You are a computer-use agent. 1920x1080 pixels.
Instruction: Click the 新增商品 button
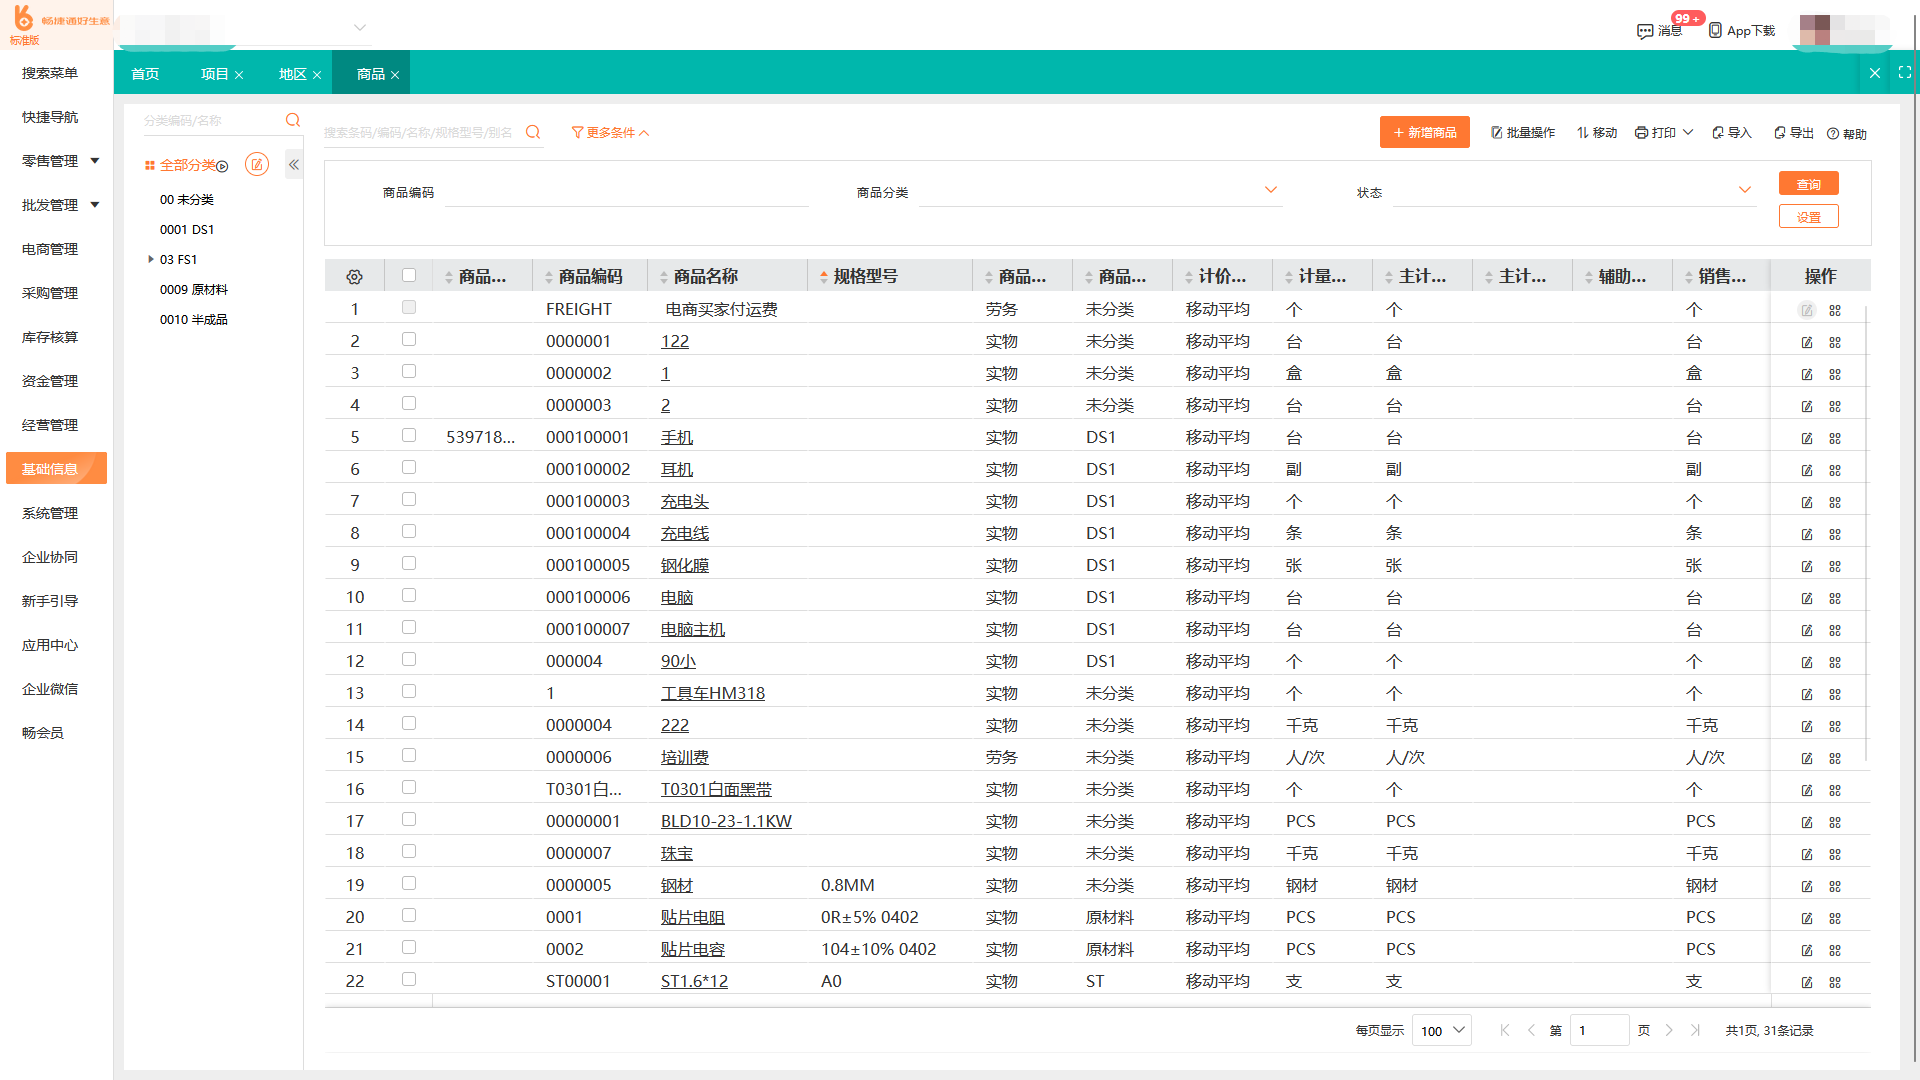pyautogui.click(x=1424, y=131)
